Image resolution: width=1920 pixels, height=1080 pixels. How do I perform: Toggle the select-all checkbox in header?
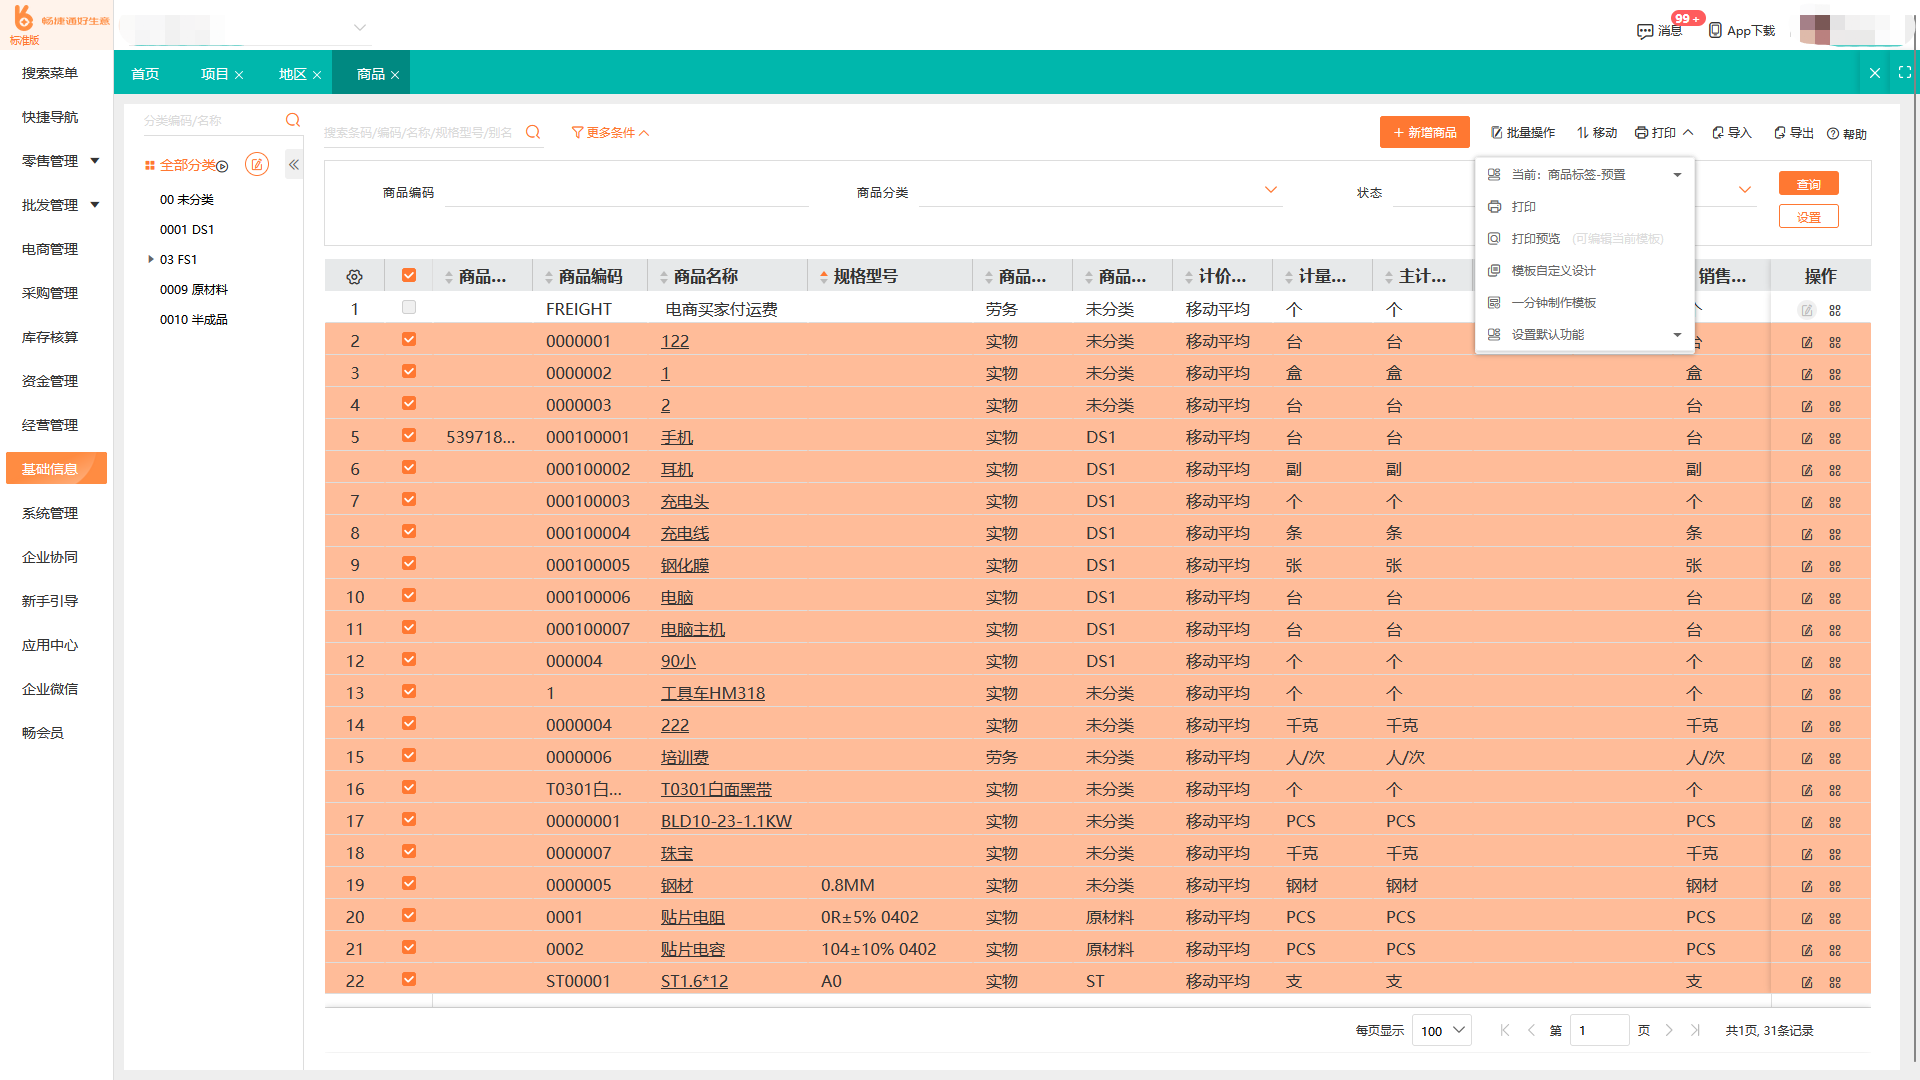(x=410, y=274)
